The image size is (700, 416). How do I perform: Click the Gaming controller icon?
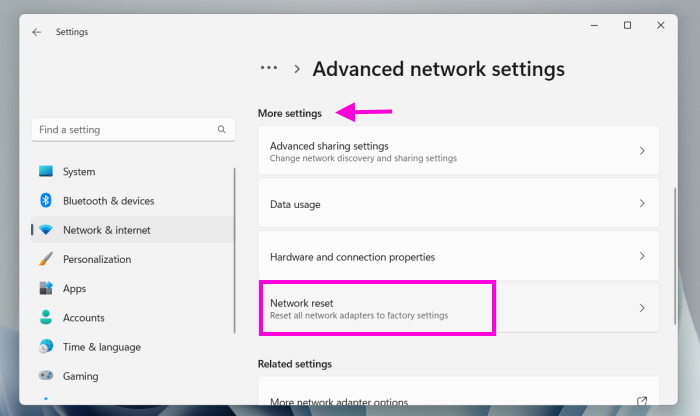pyautogui.click(x=46, y=376)
